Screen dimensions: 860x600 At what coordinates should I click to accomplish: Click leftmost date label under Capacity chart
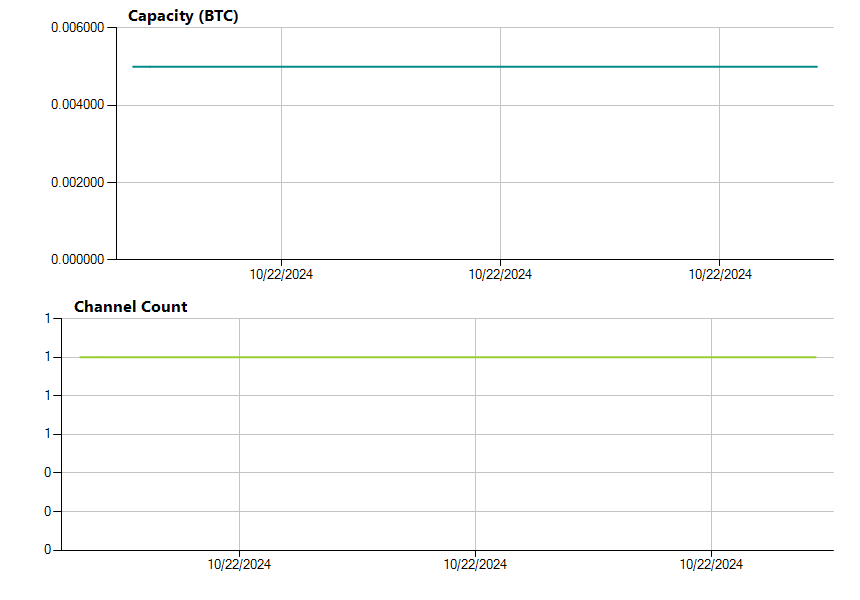(x=281, y=274)
